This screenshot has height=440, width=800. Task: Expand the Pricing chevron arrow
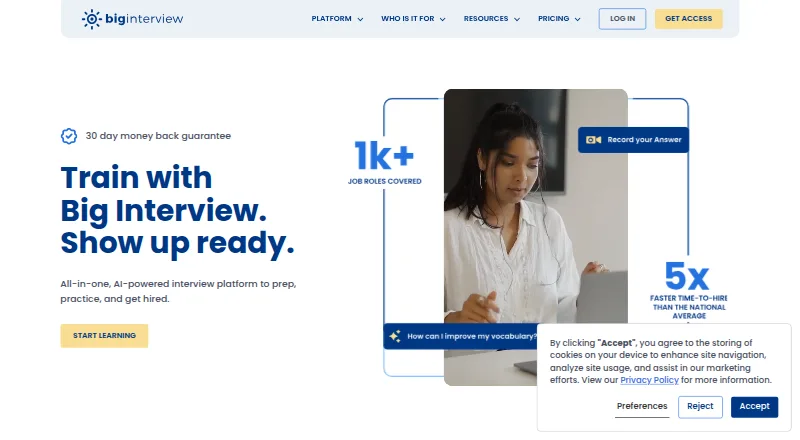tap(578, 19)
